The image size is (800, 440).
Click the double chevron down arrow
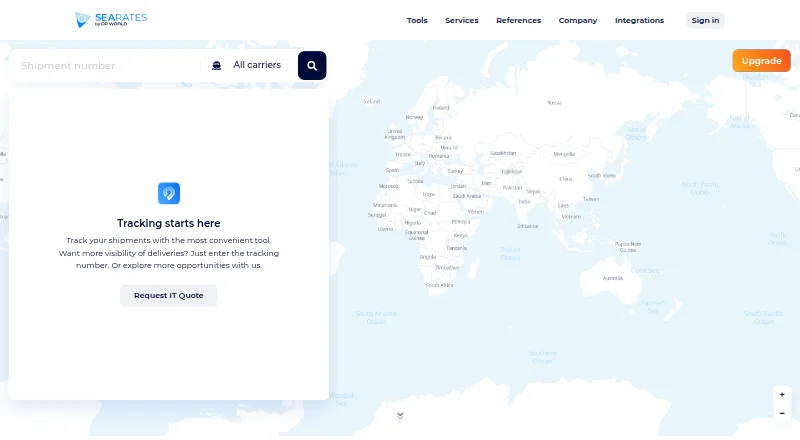pyautogui.click(x=400, y=417)
